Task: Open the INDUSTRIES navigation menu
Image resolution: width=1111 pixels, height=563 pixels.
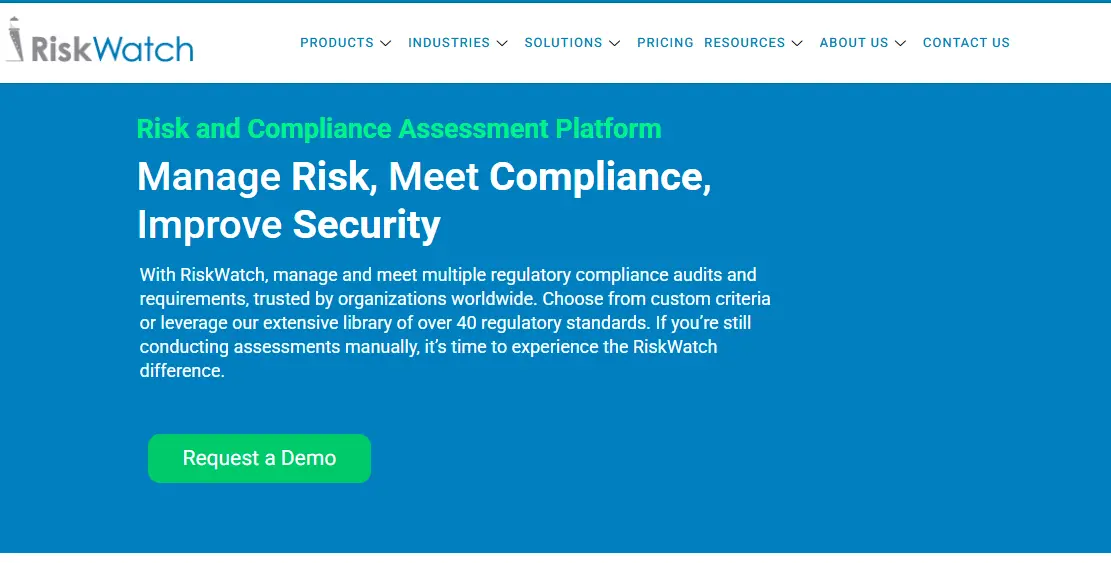Action: coord(449,43)
